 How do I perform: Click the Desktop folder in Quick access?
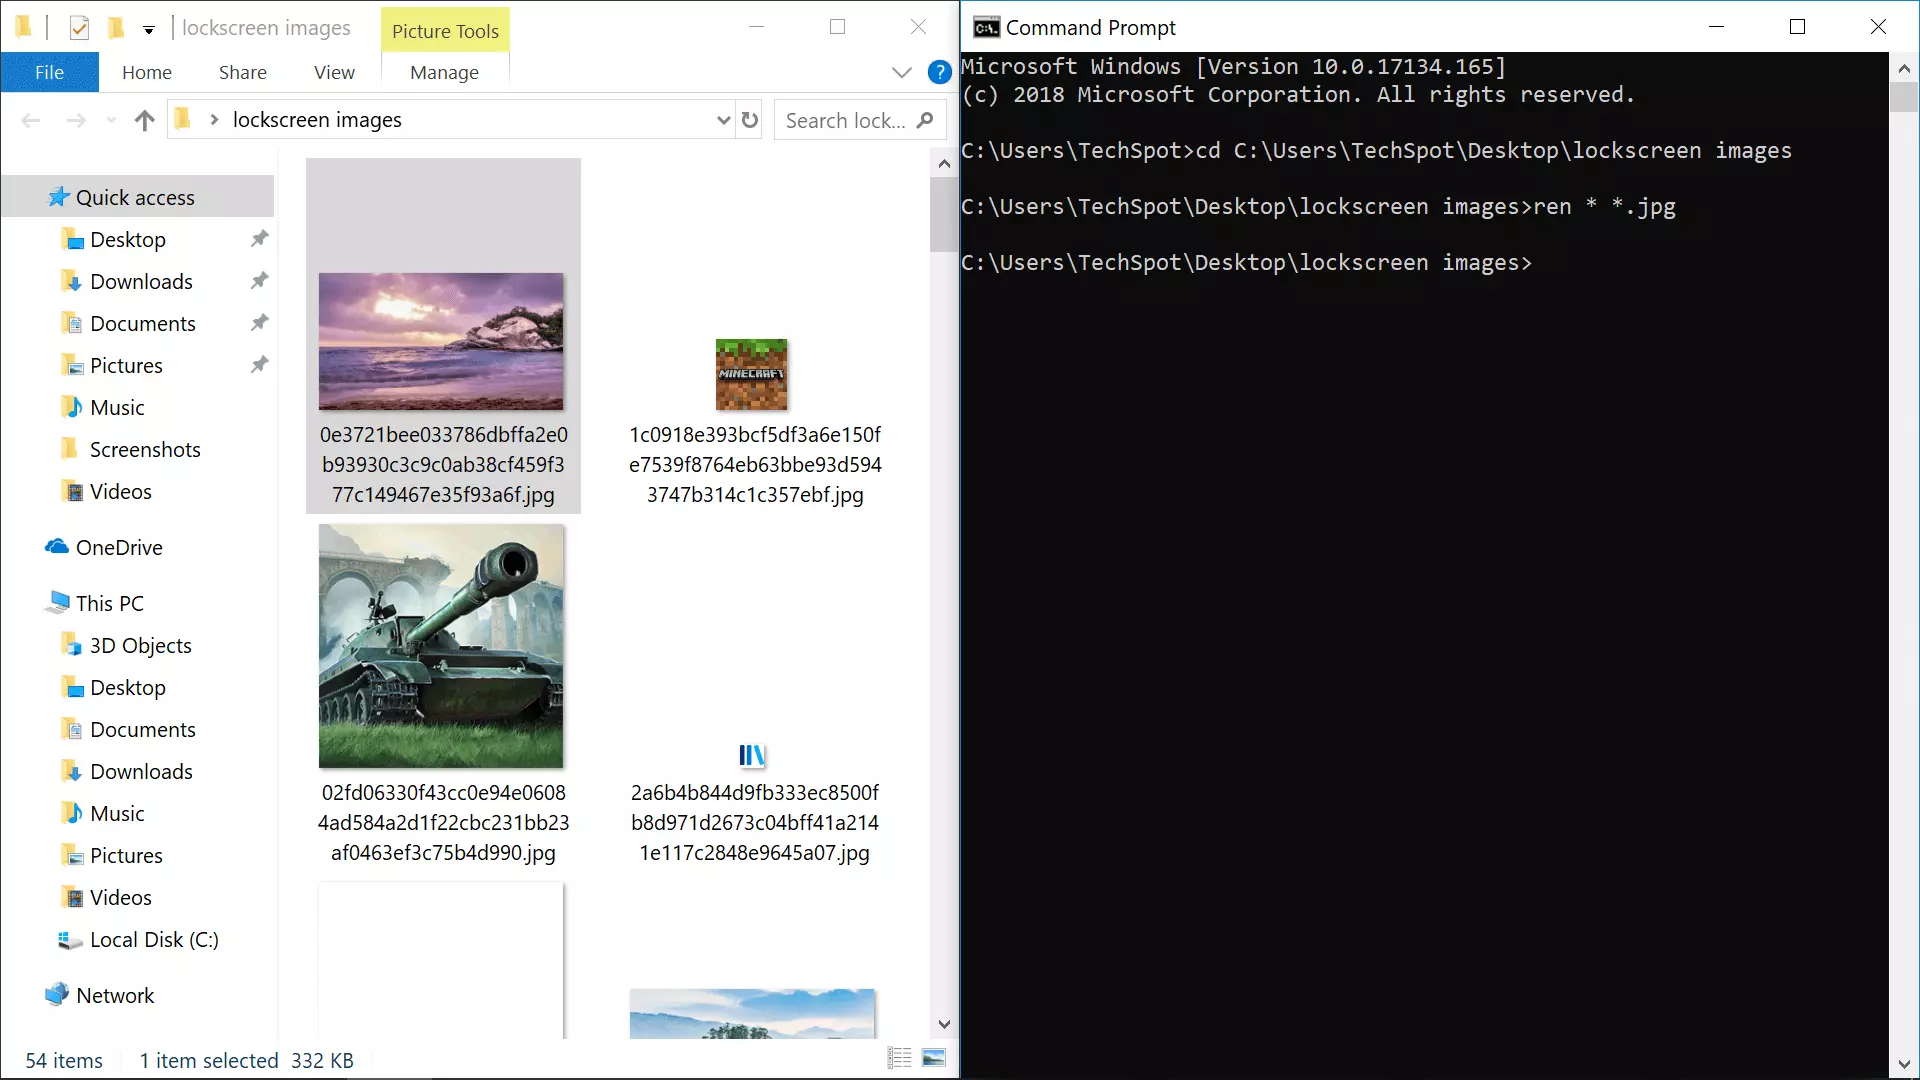pyautogui.click(x=128, y=239)
